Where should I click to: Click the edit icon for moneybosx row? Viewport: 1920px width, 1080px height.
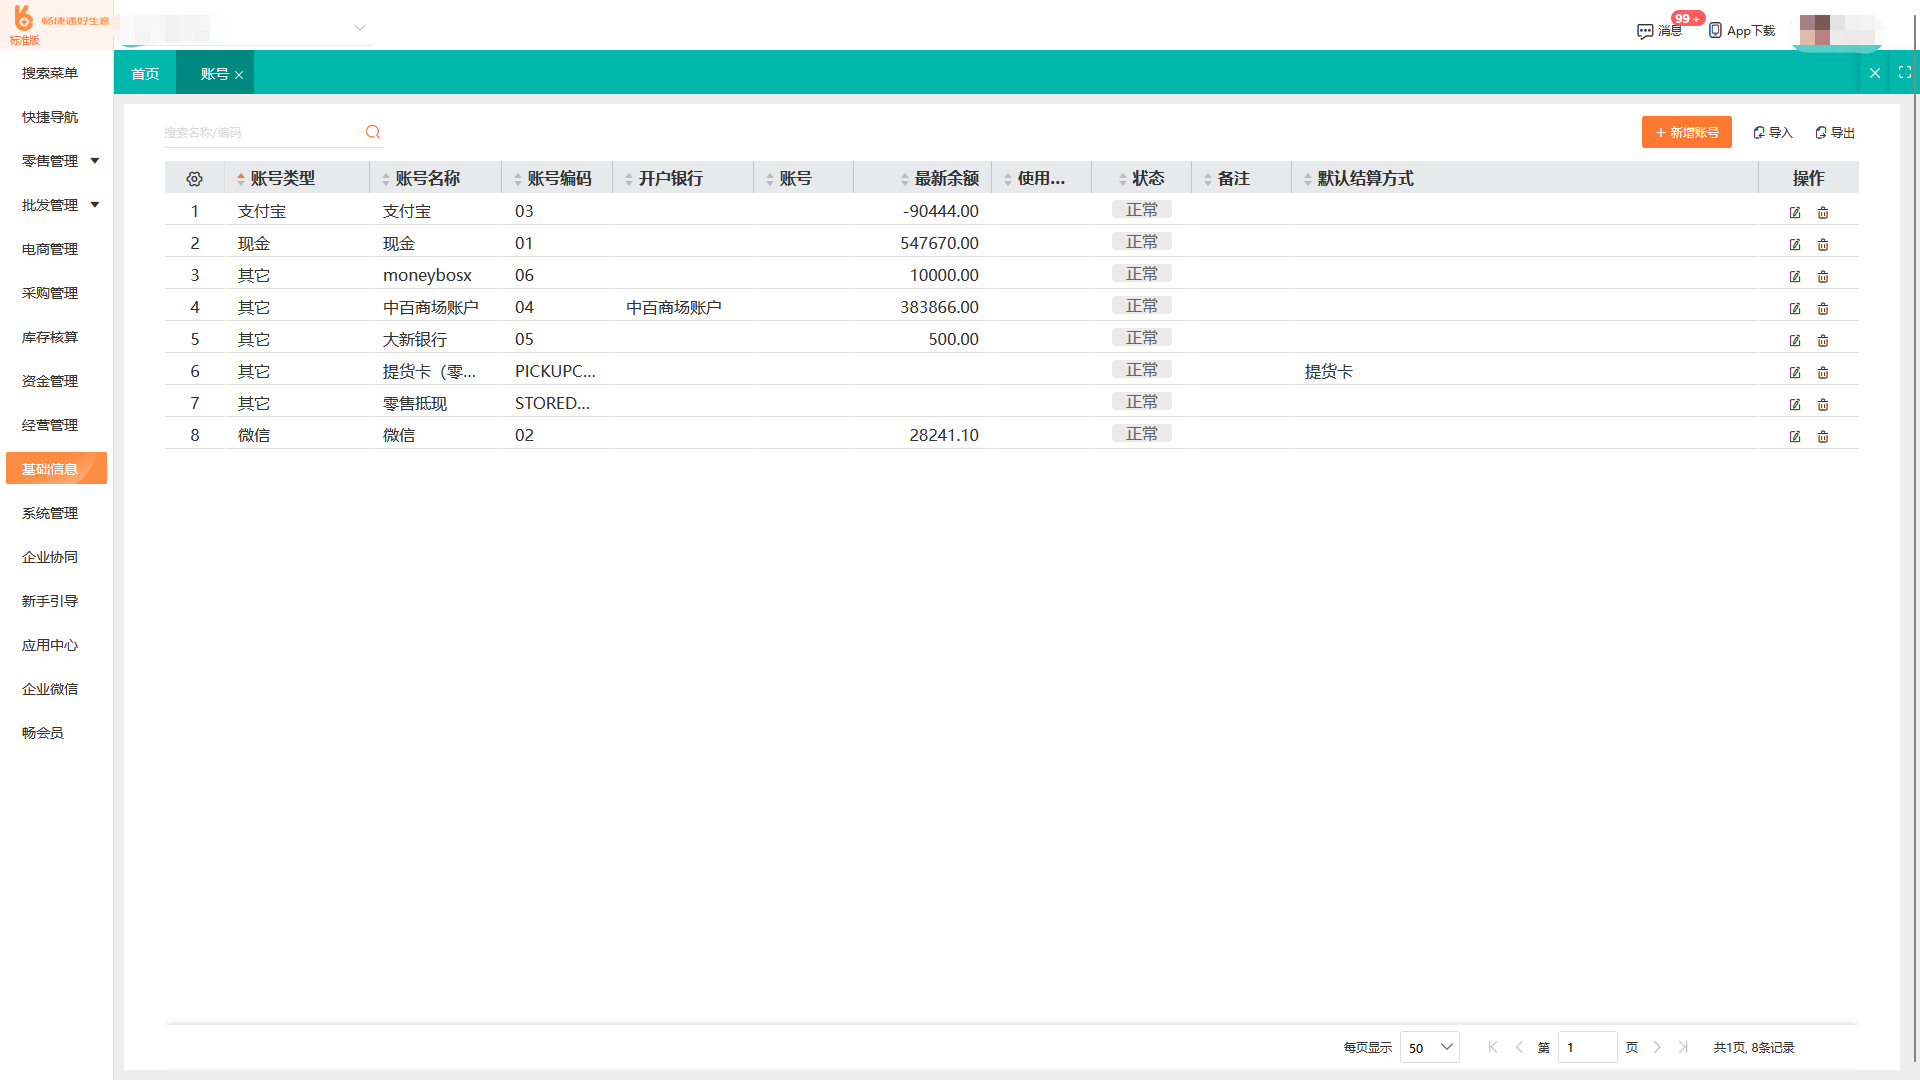tap(1795, 276)
